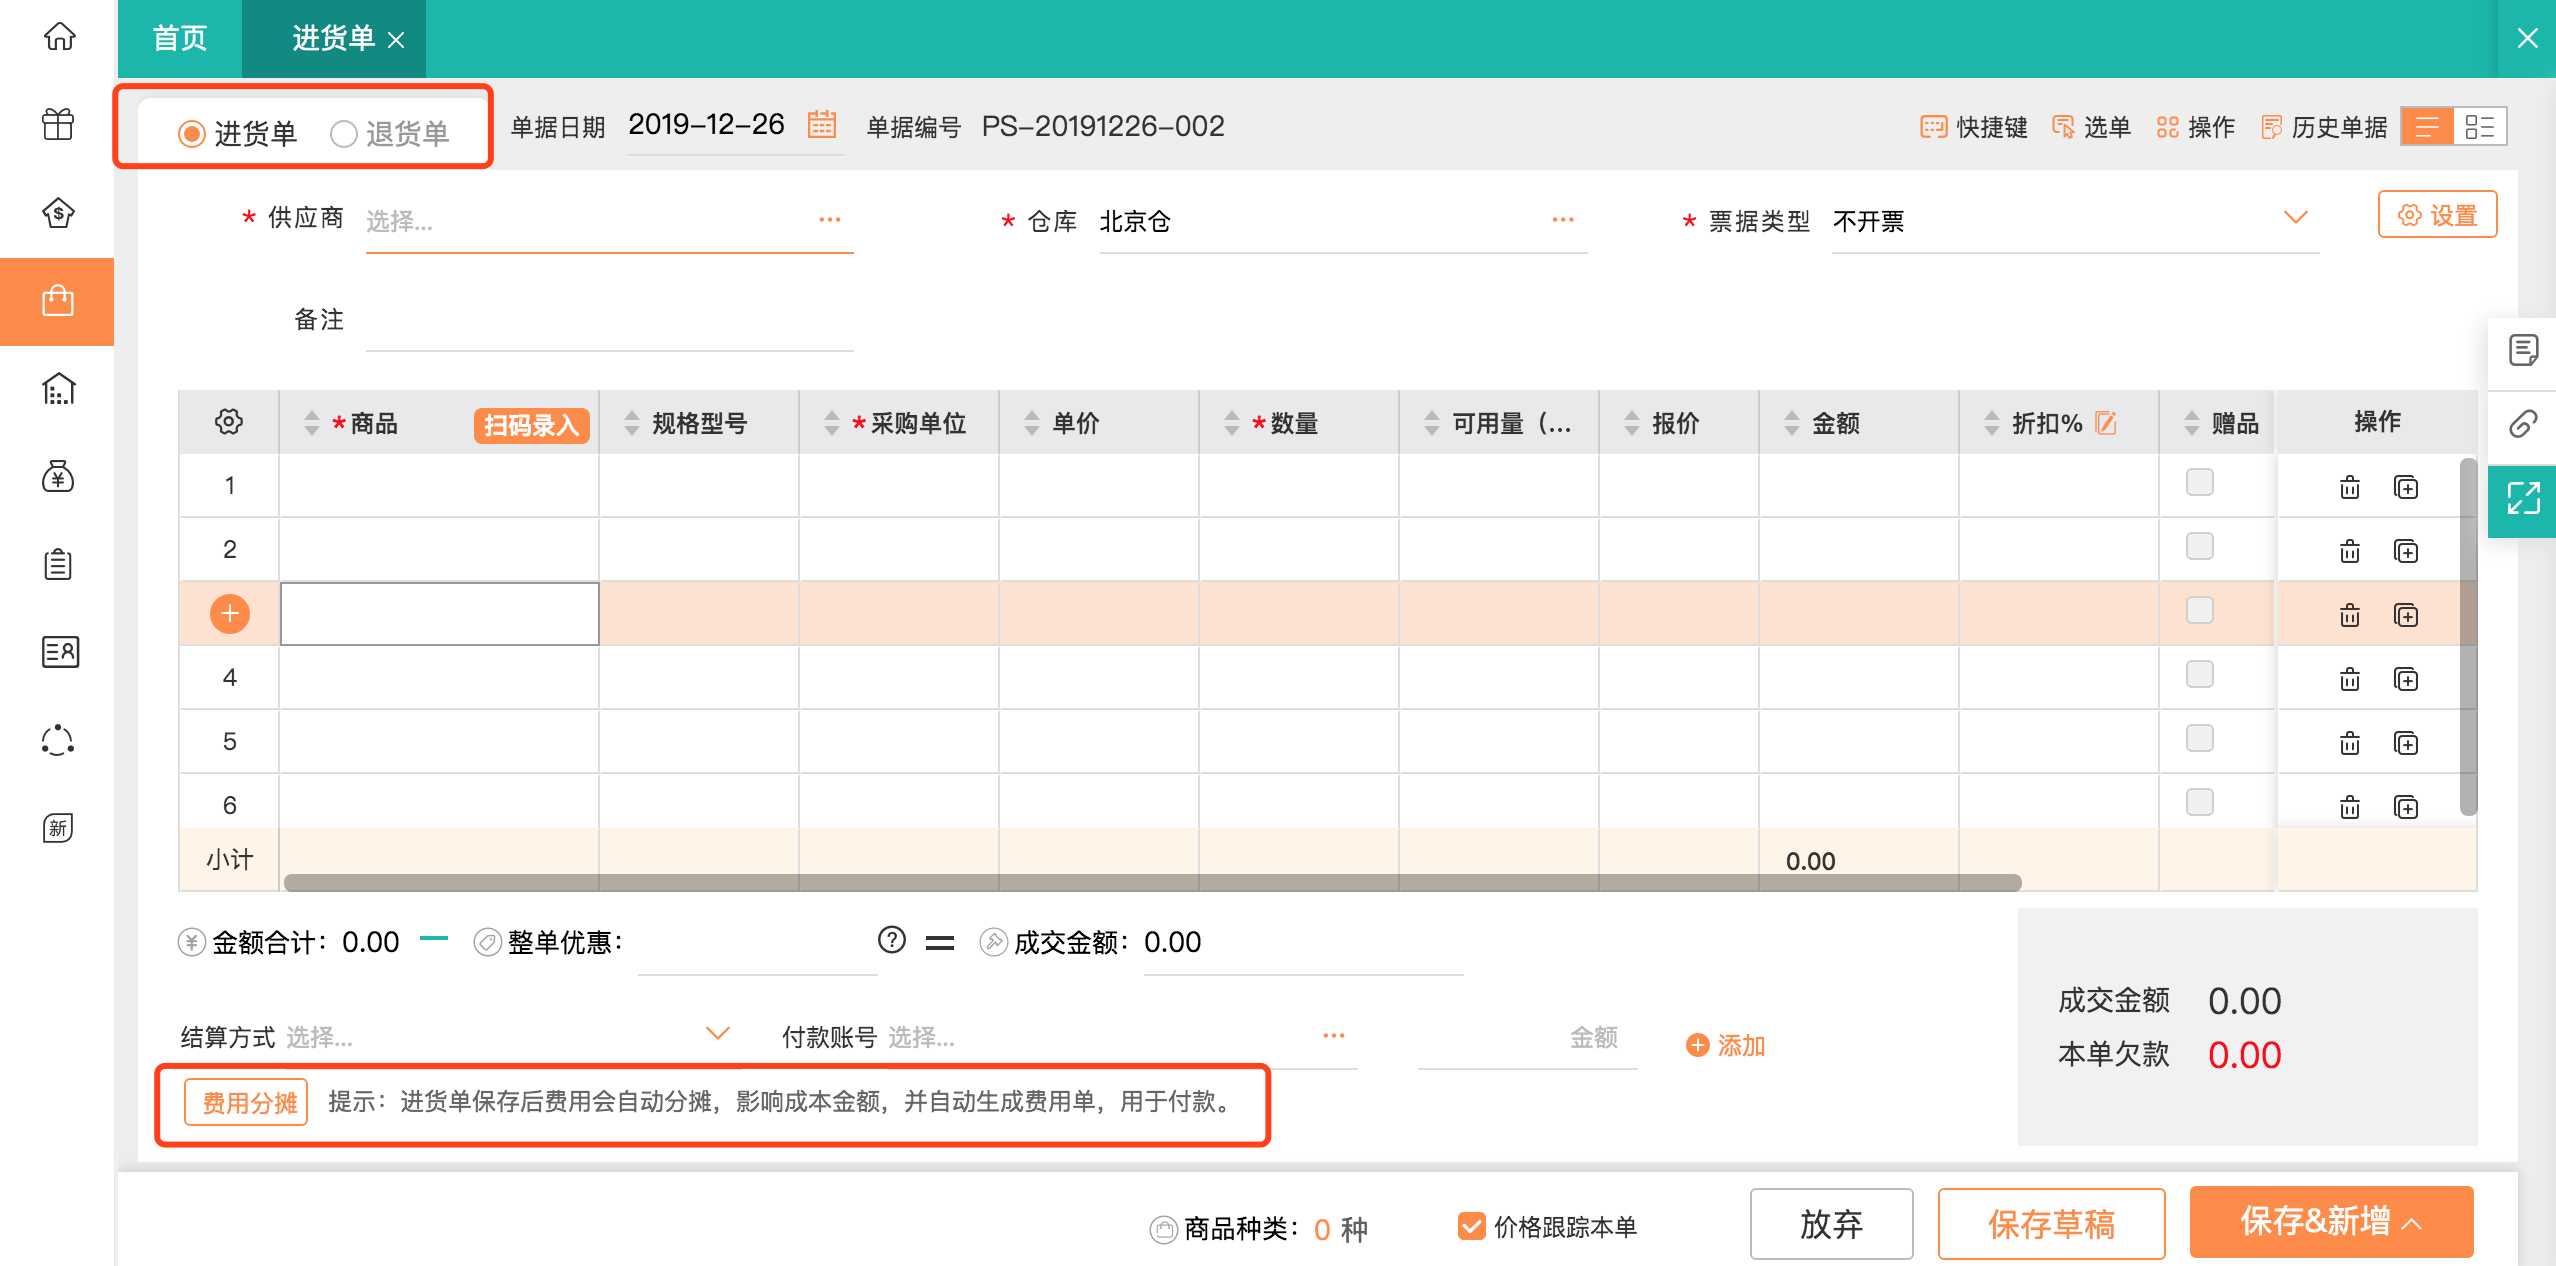
Task: Click row 3 product name input field
Action: click(x=440, y=614)
